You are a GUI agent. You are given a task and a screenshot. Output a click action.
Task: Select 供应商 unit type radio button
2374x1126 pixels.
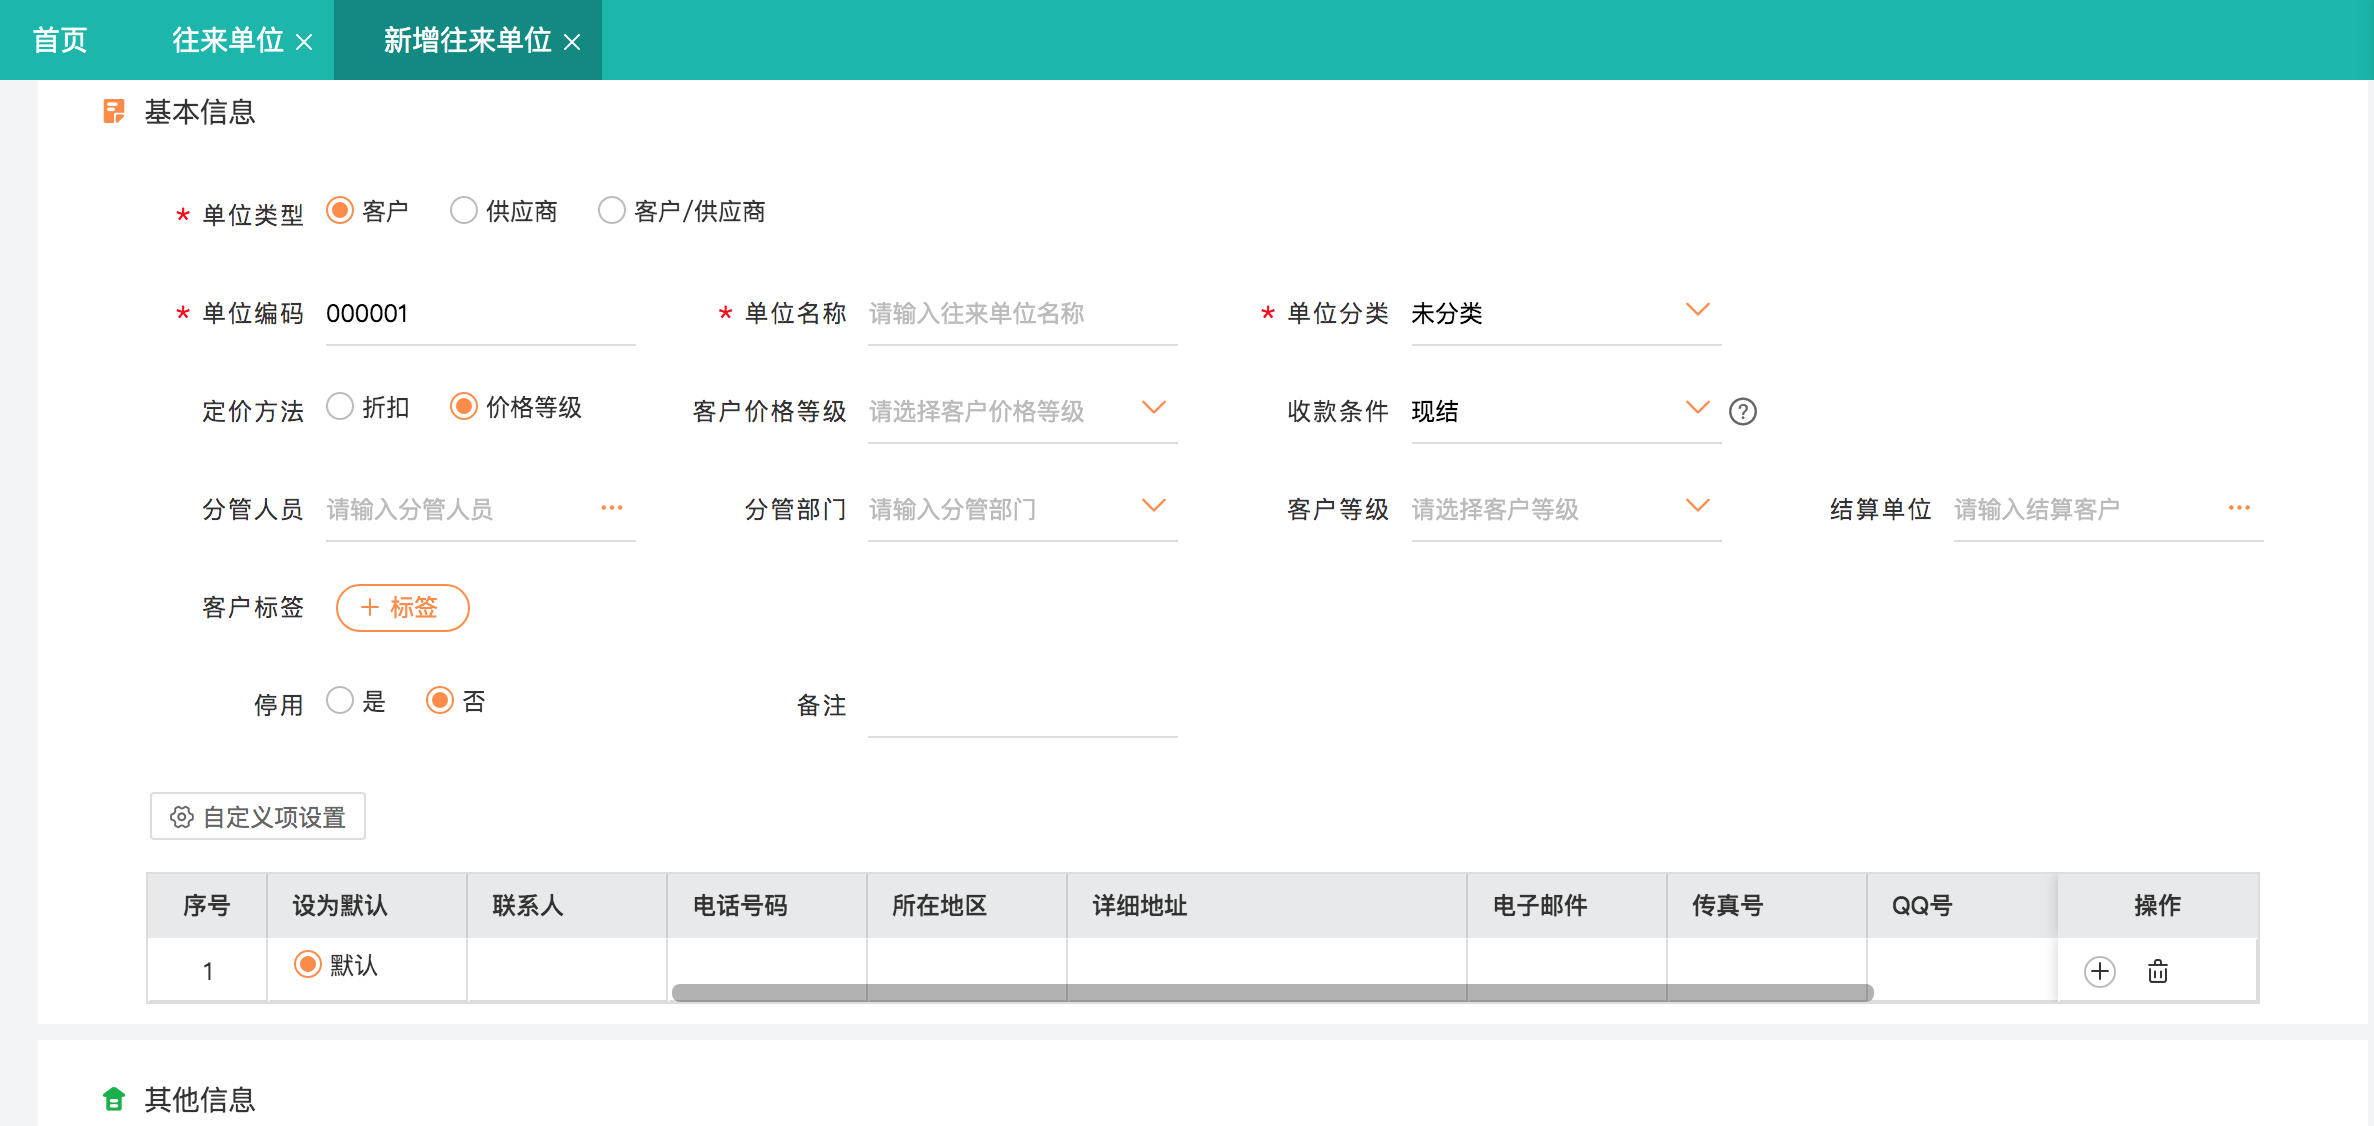pyautogui.click(x=462, y=210)
